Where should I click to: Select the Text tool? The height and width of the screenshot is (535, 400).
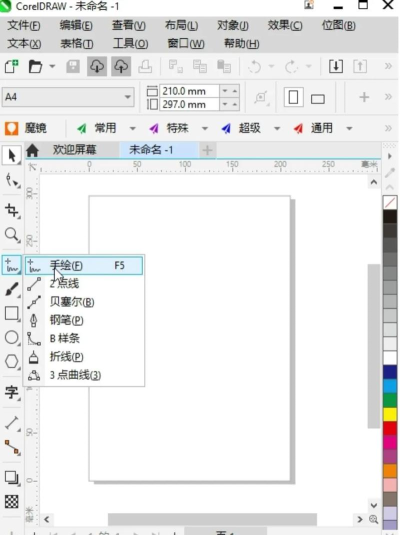[x=12, y=392]
